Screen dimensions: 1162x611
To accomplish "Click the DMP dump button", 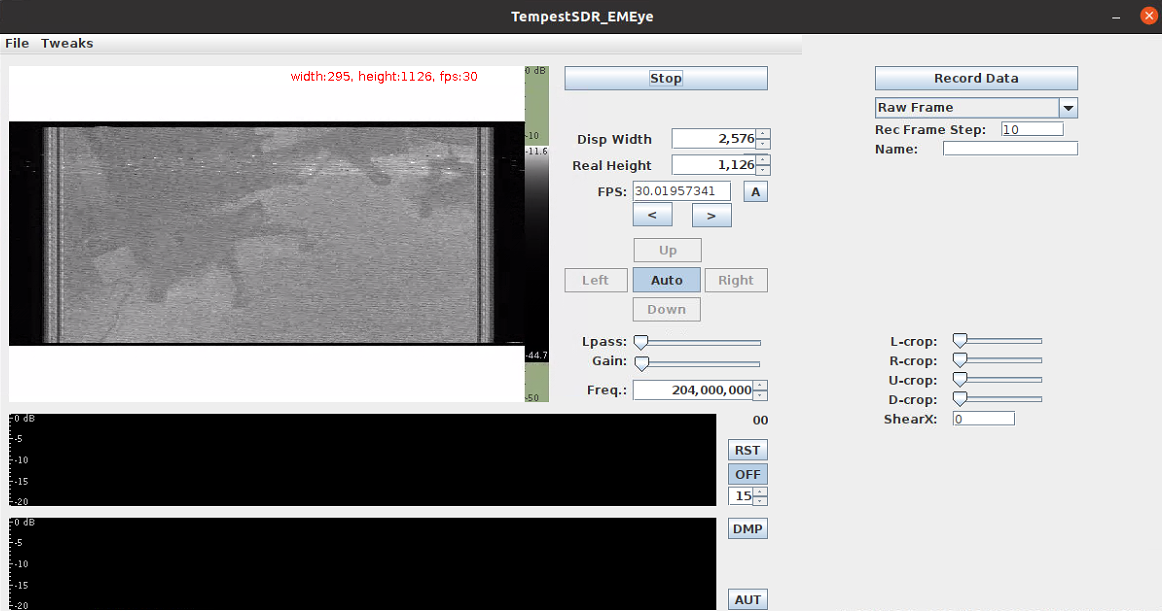I will [747, 527].
